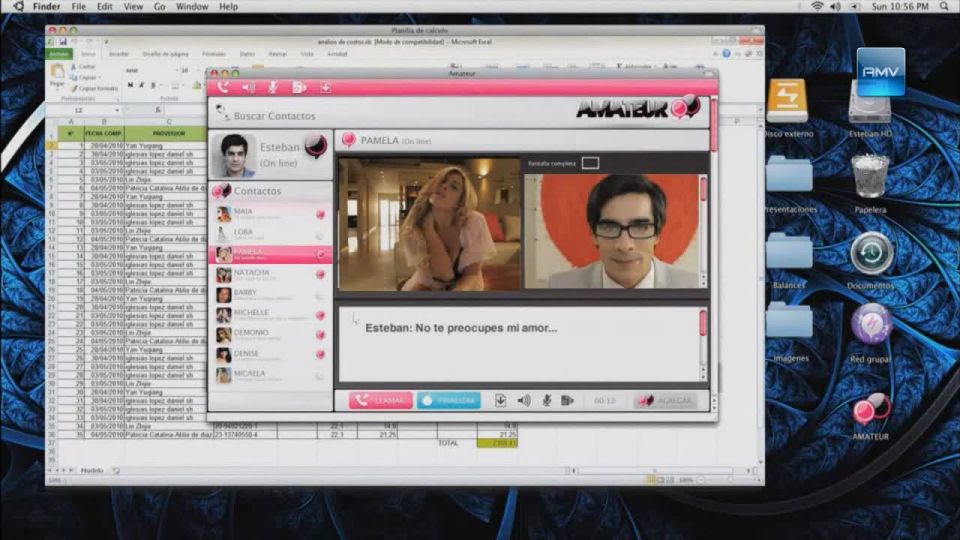Expand the Copiar dropdown arrow in Excel
This screenshot has width=960, height=540.
[100, 77]
